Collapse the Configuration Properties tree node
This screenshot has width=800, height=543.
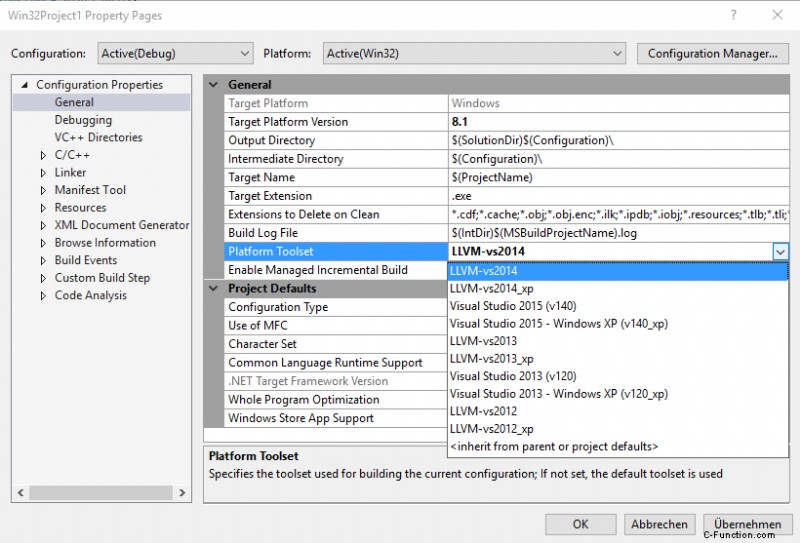(25, 85)
